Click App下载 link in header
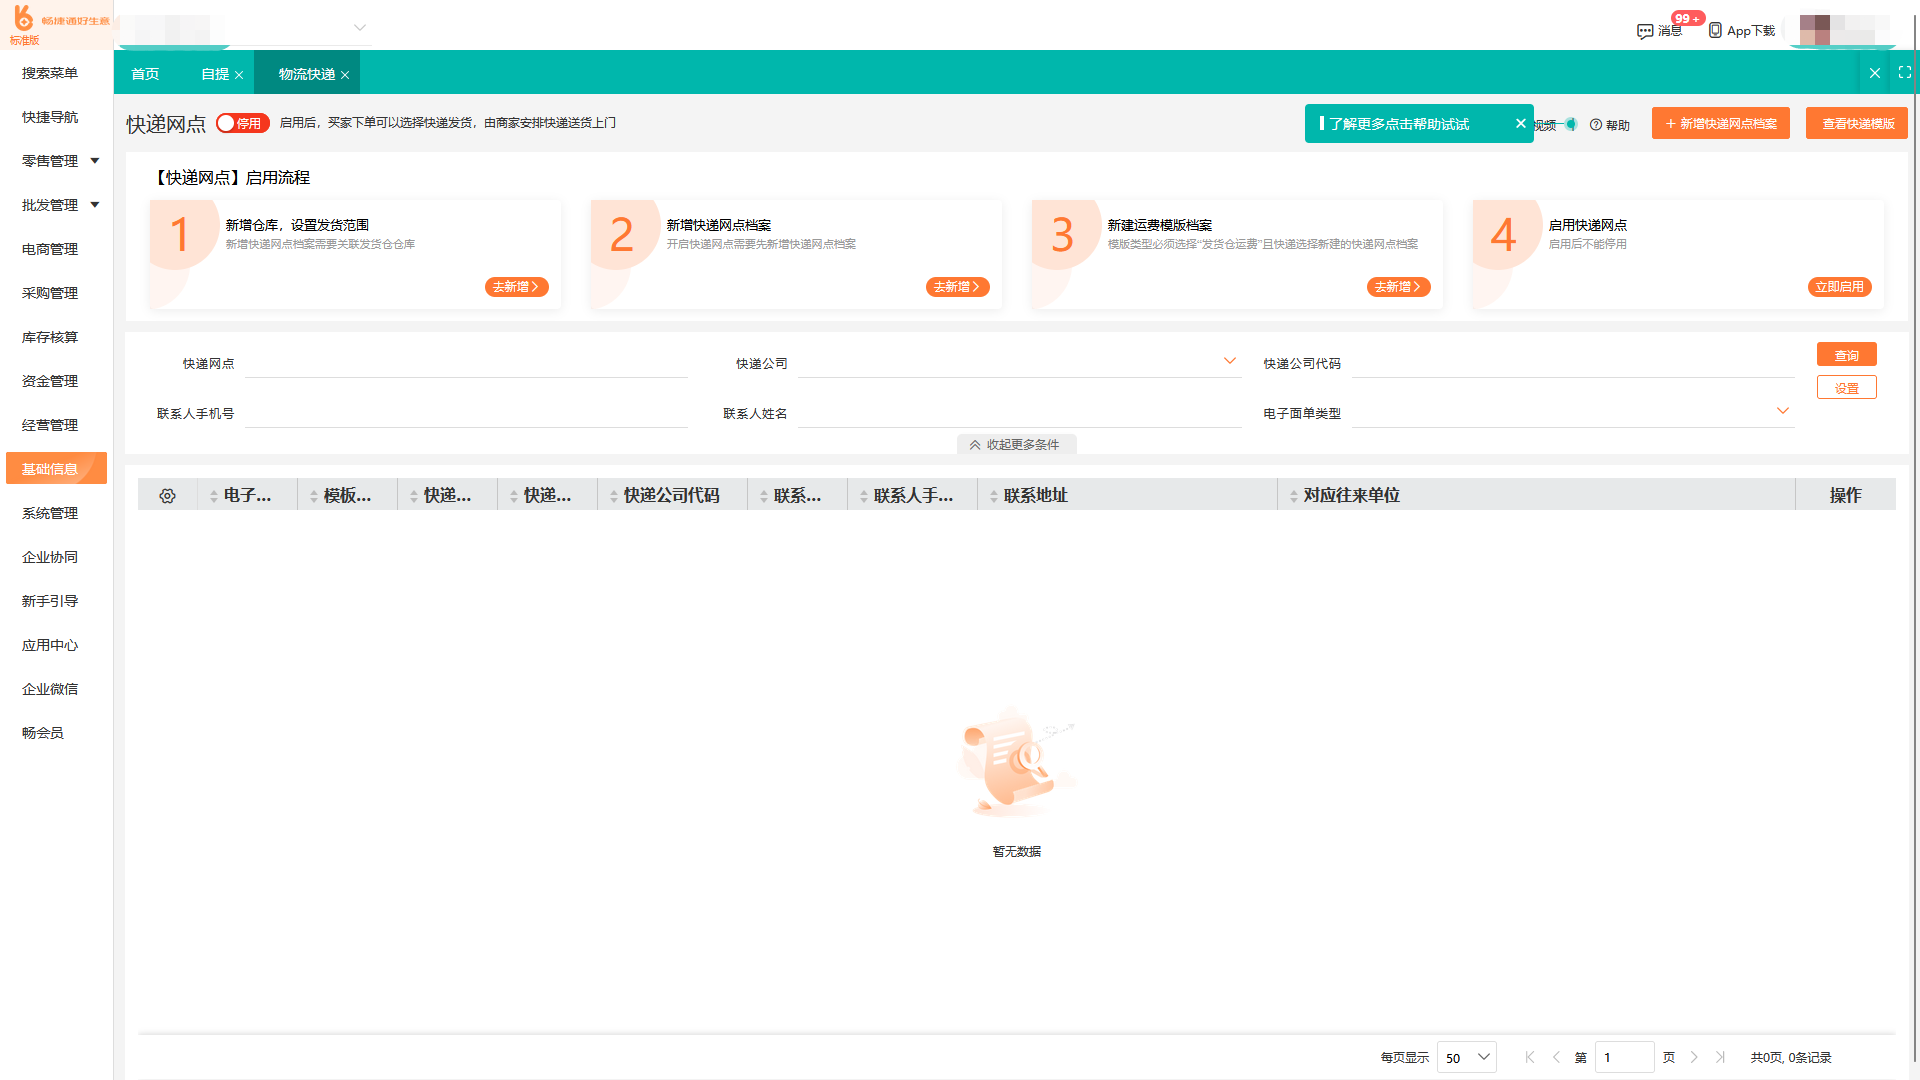This screenshot has width=1920, height=1080. [x=1745, y=29]
